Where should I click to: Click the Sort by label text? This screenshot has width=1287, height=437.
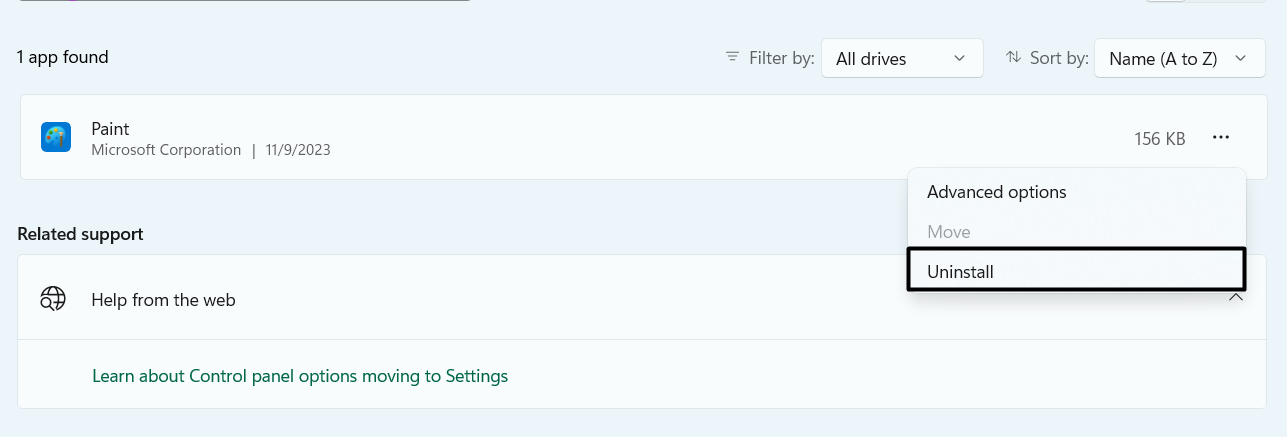tap(1059, 58)
